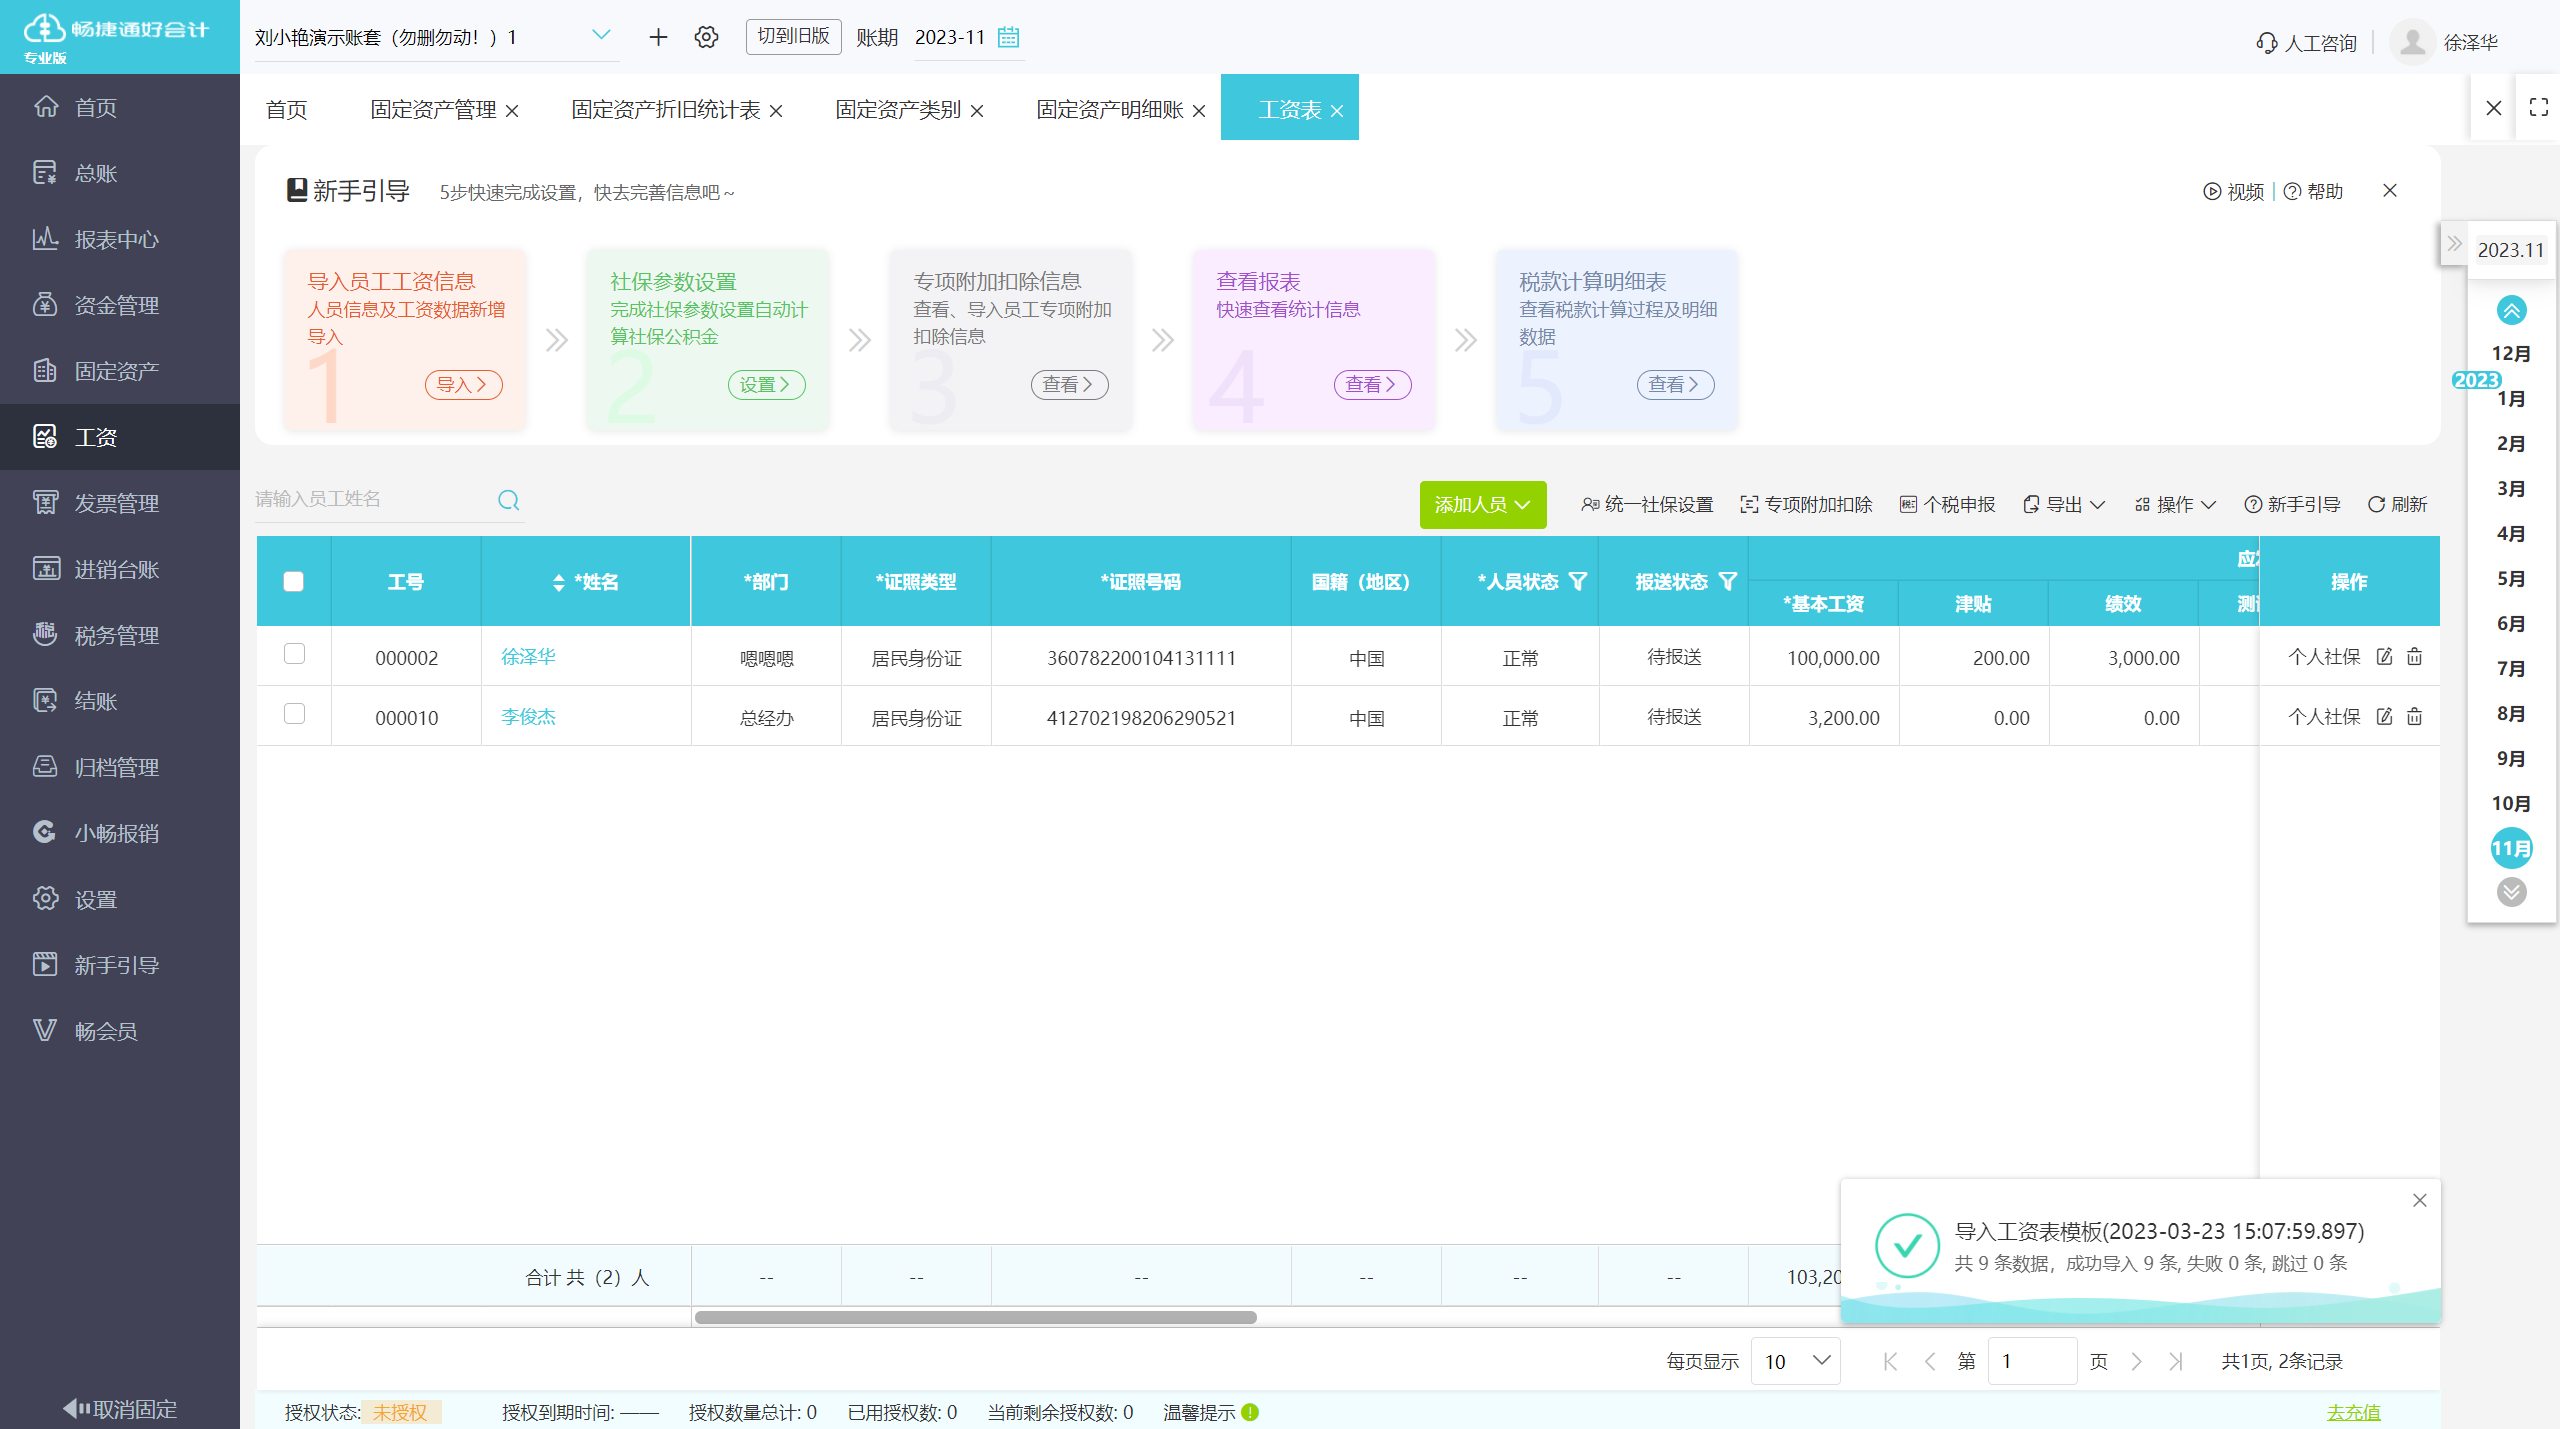Expand the 每页显示 10 records dropdown
The width and height of the screenshot is (2560, 1429).
pos(1795,1360)
